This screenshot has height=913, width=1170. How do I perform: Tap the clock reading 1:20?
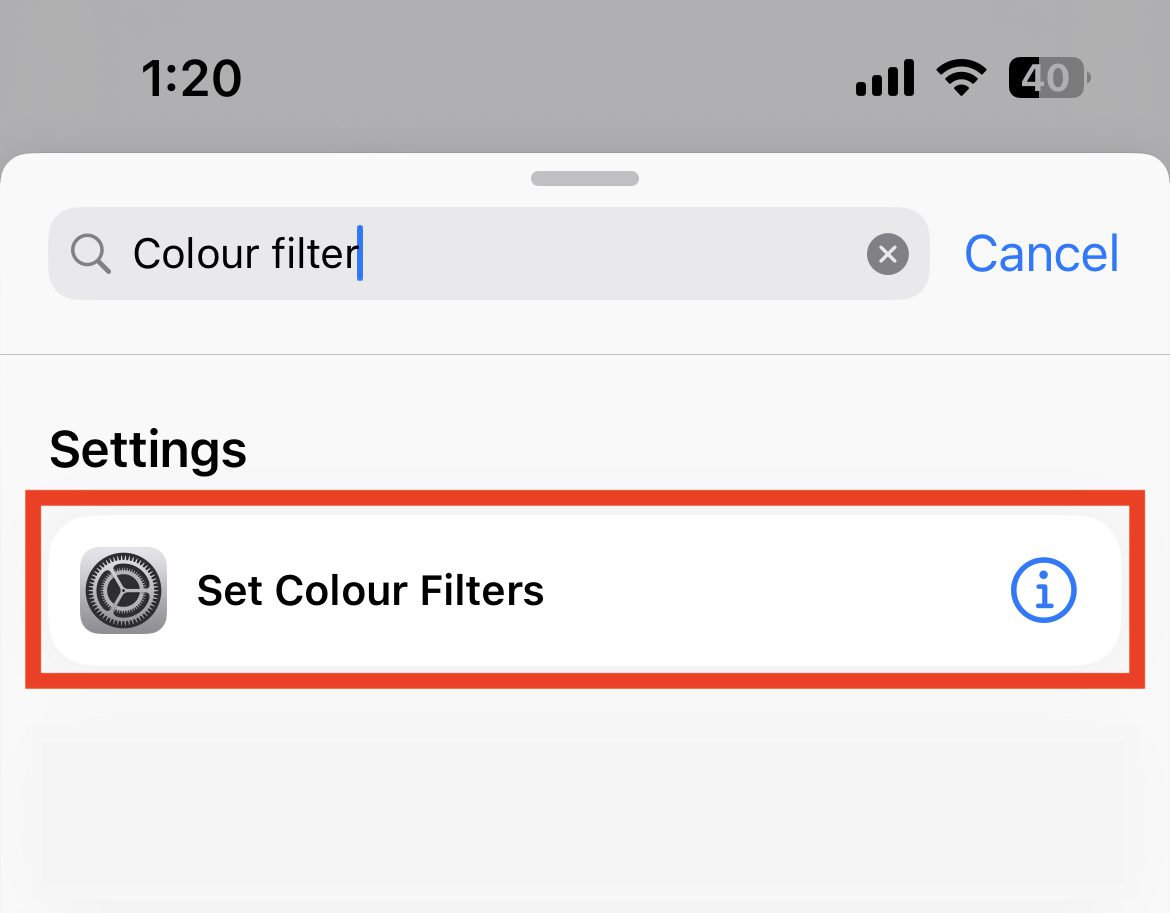[x=193, y=77]
